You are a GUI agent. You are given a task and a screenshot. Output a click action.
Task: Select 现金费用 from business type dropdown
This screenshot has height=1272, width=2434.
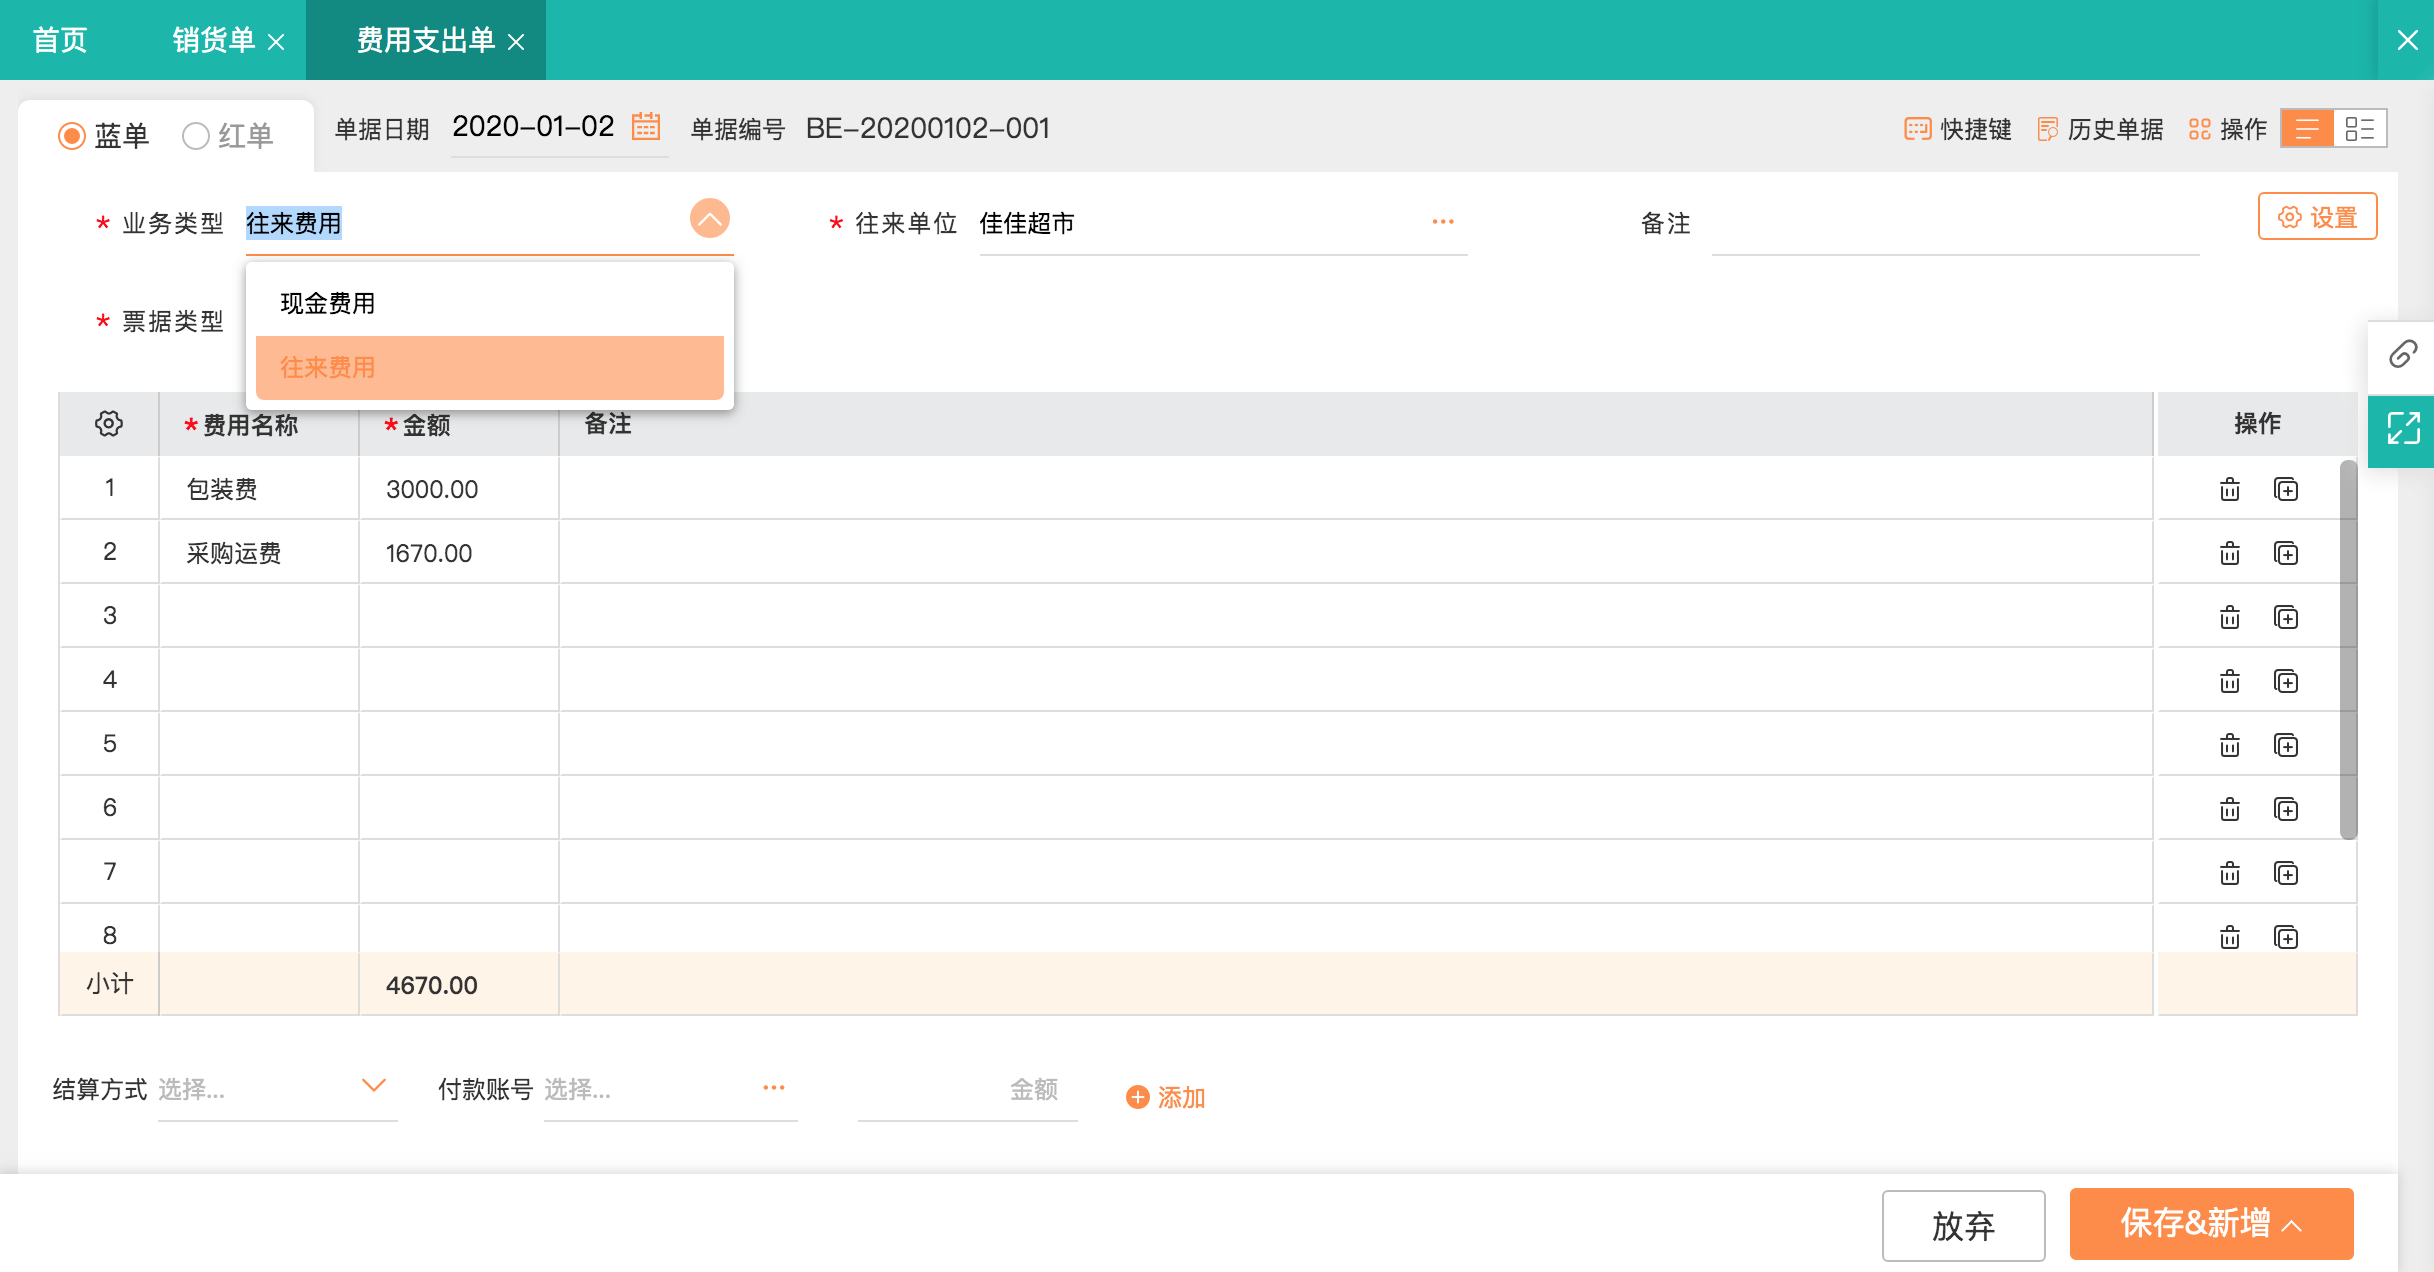(x=328, y=301)
